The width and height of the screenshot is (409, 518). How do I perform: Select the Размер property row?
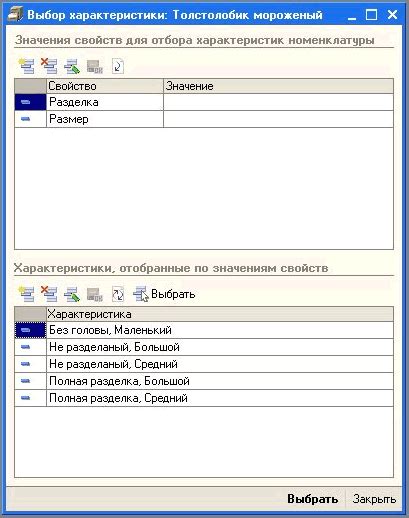click(204, 119)
